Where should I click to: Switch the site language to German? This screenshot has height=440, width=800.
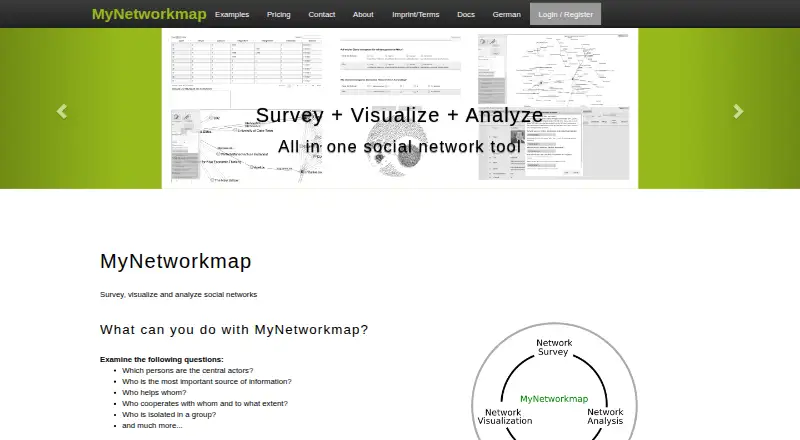507,14
